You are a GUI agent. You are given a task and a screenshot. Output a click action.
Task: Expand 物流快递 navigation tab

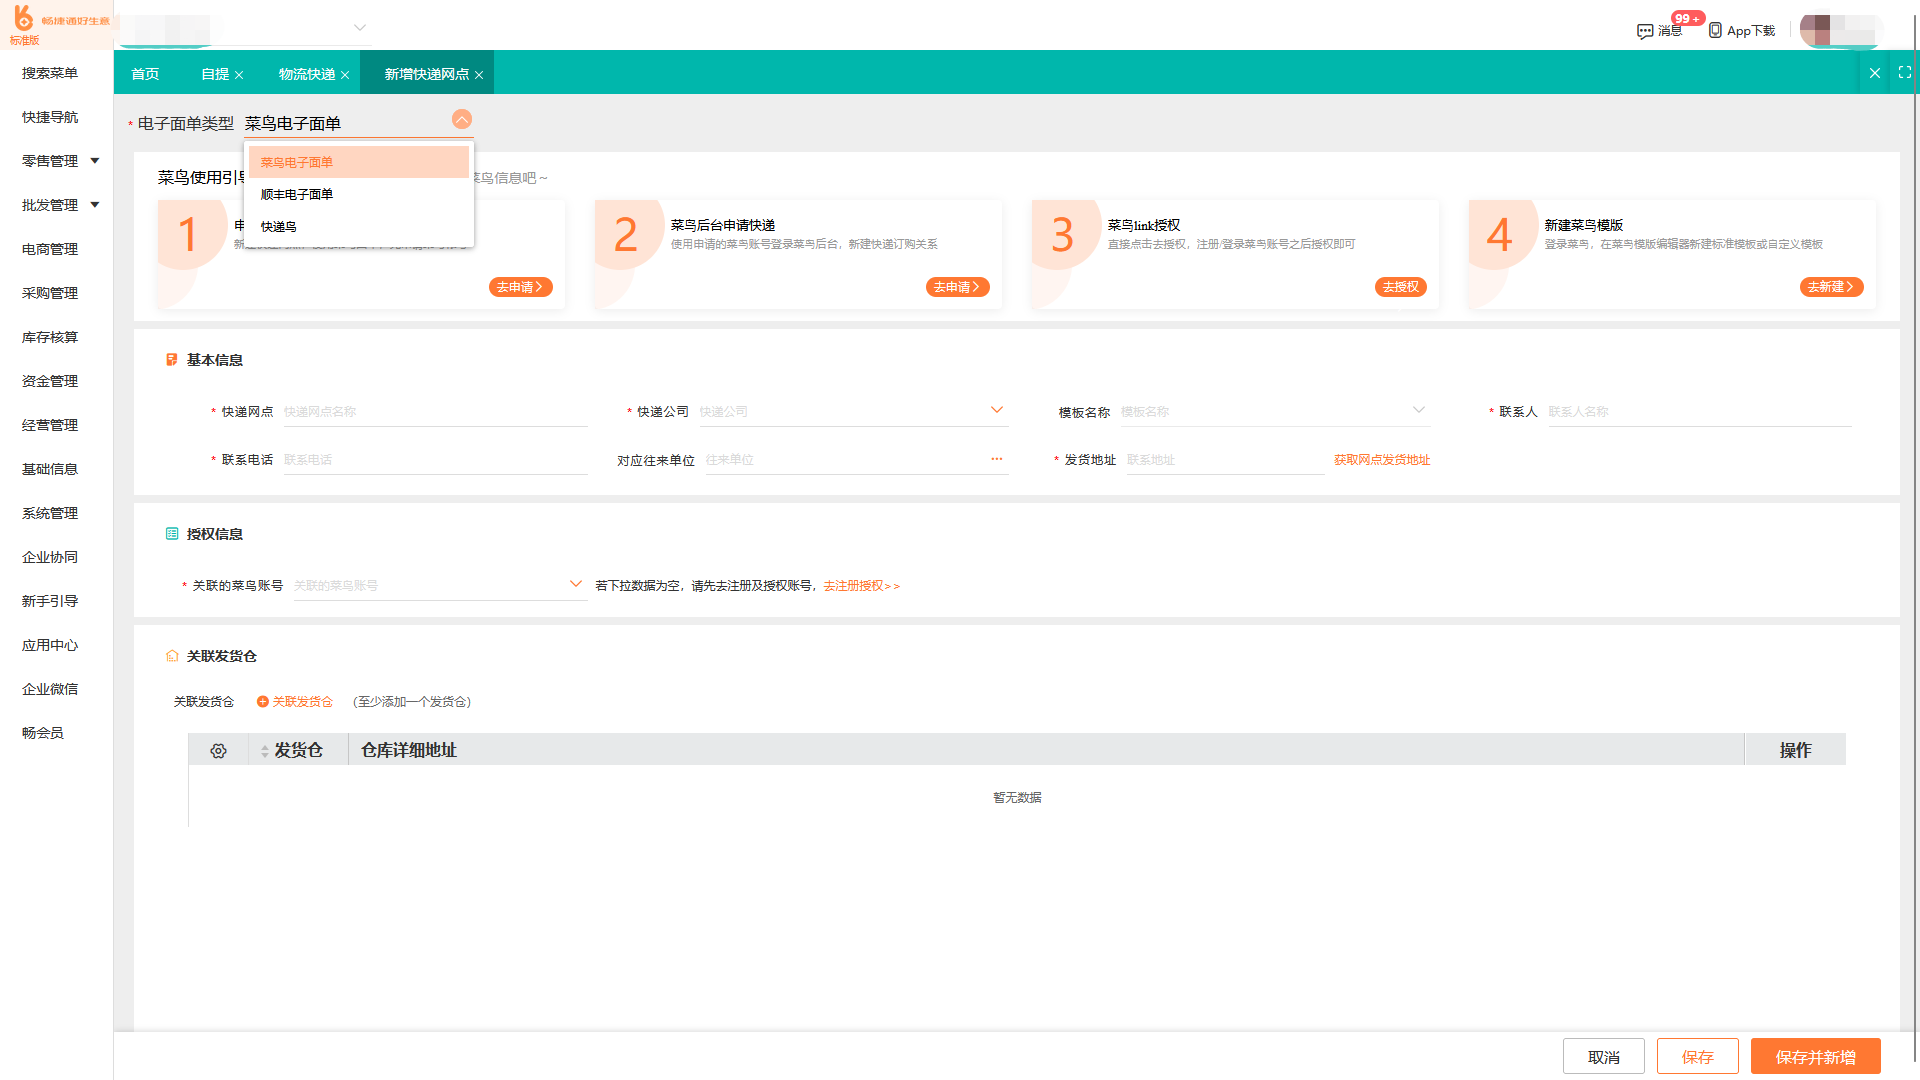(305, 73)
